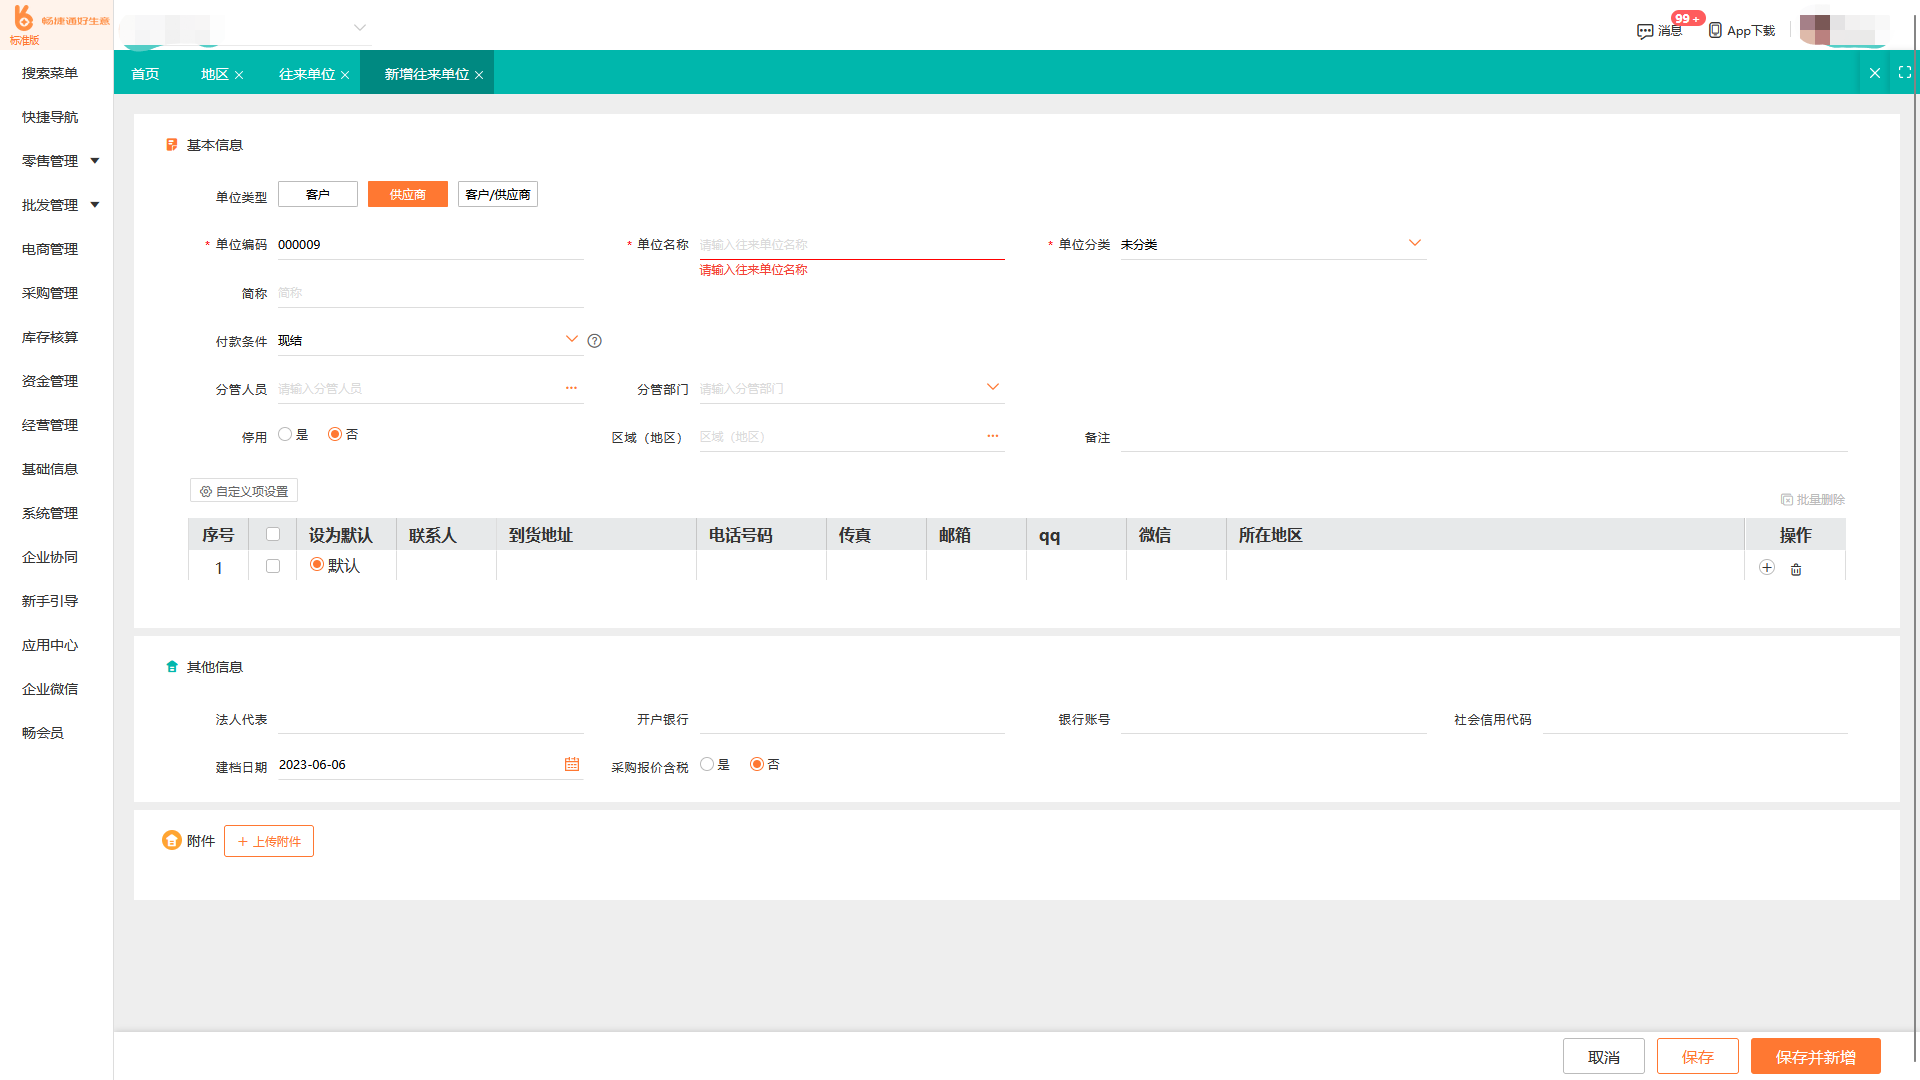This screenshot has width=1920, height=1080.
Task: Click the 客户 unit type icon
Action: pyautogui.click(x=318, y=194)
